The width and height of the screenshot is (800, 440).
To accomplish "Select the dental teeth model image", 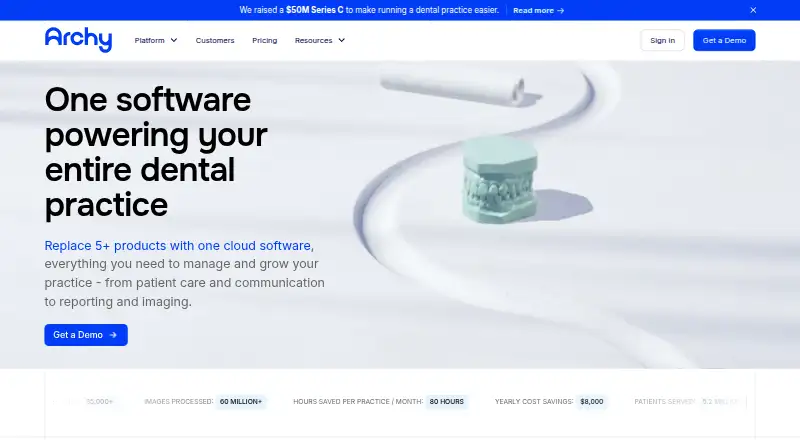I will (x=500, y=180).
